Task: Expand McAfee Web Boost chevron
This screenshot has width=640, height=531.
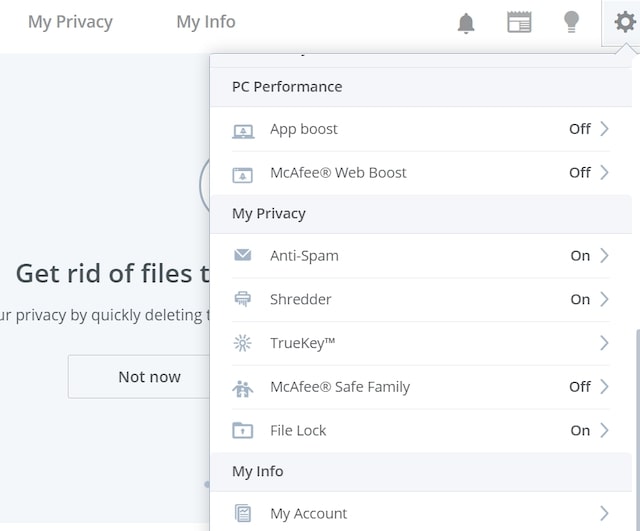Action: click(x=604, y=173)
